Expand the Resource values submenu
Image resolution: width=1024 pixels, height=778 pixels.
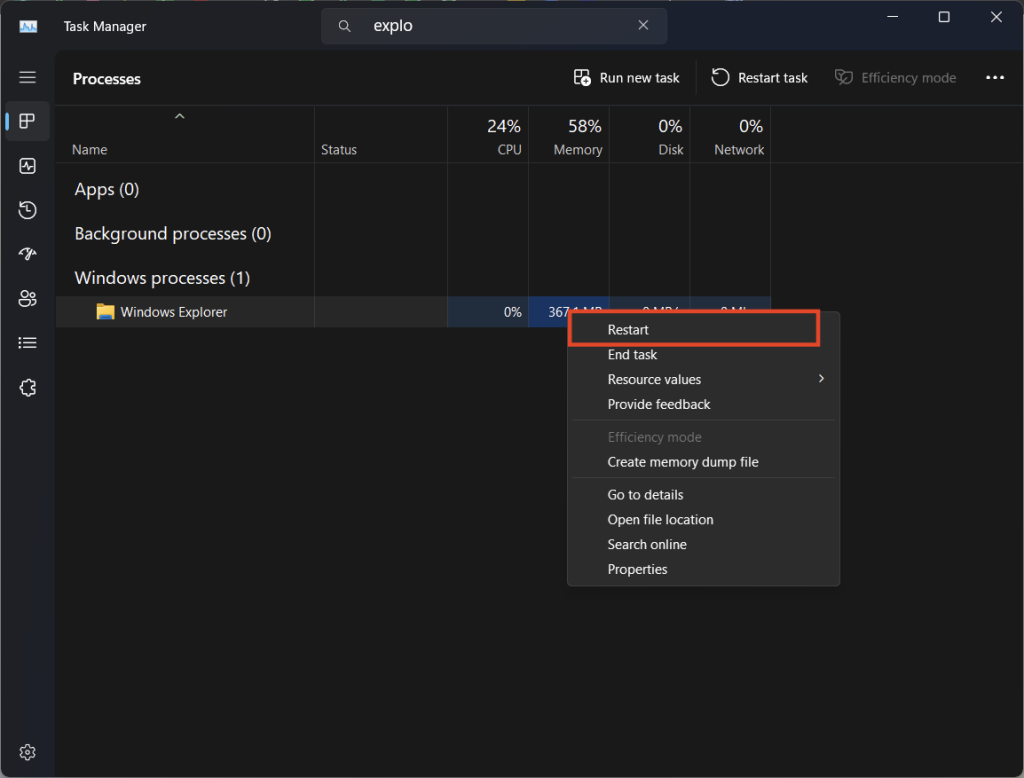click(703, 380)
